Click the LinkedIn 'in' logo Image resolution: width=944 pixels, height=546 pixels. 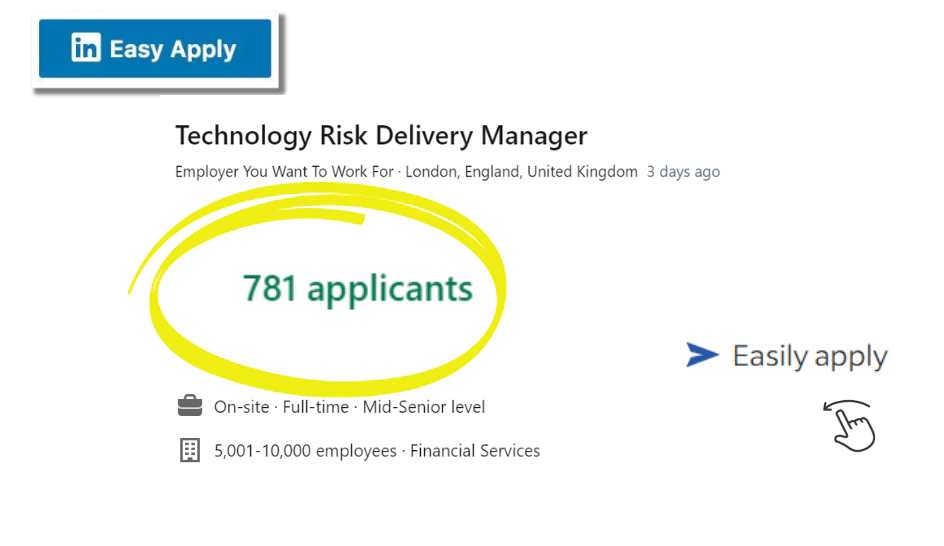click(86, 48)
